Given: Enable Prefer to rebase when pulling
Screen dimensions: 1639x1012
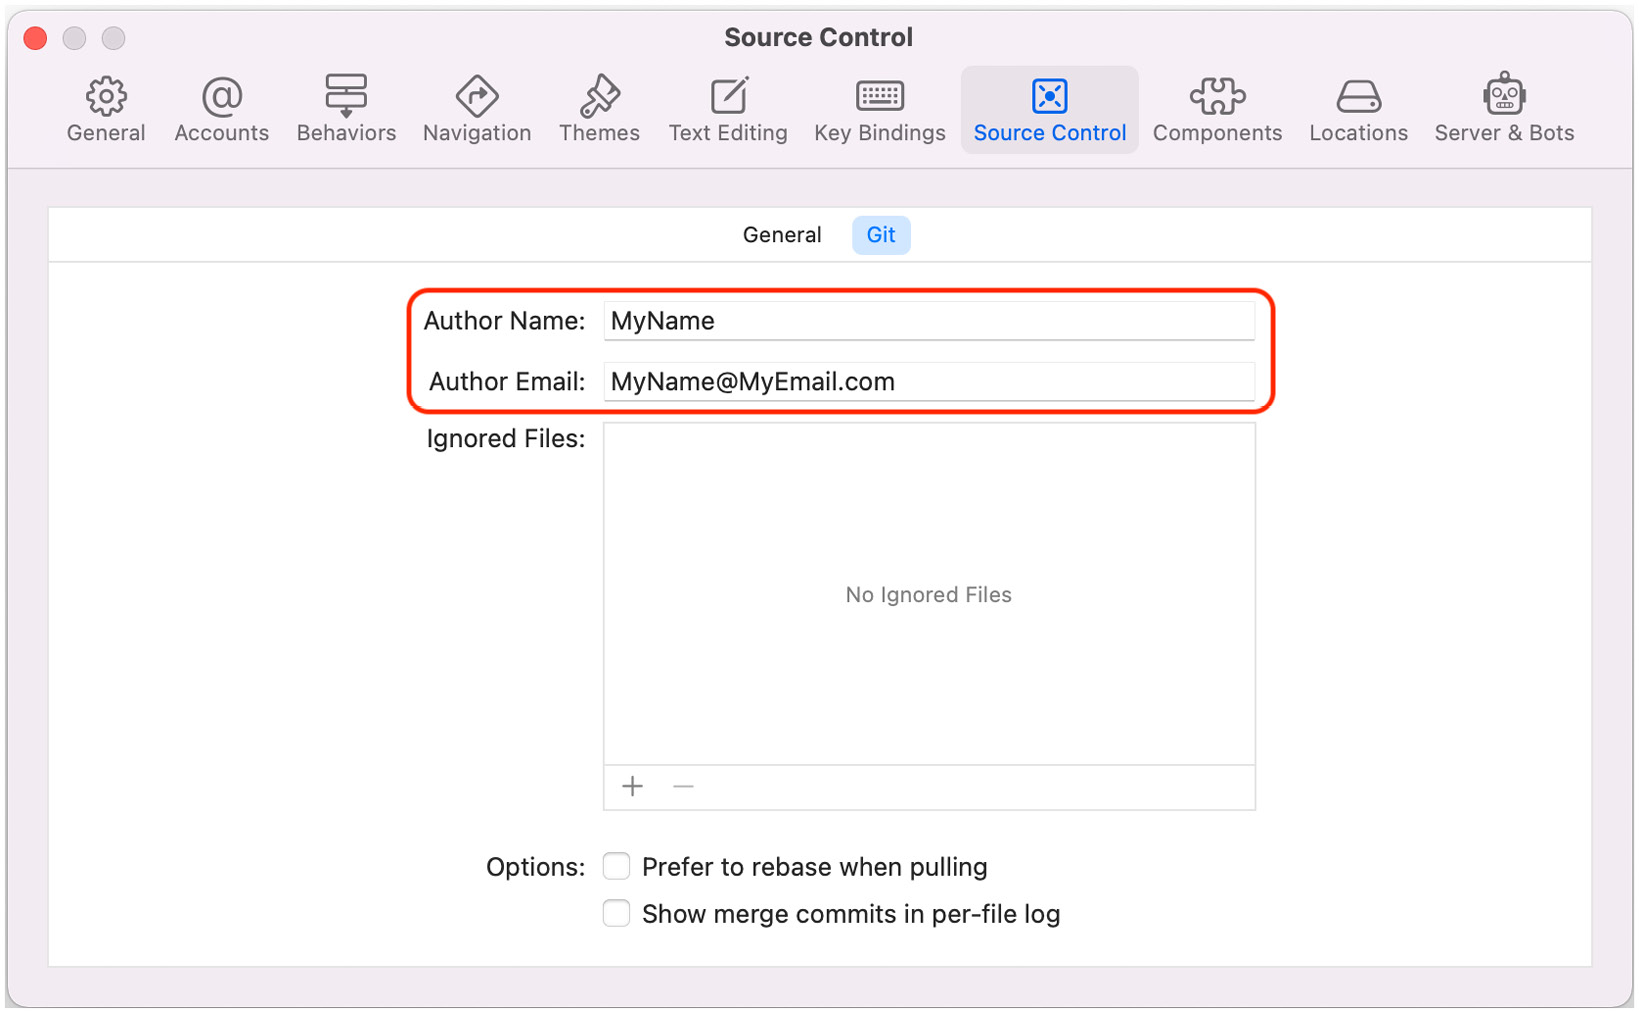Looking at the screenshot, I should tap(616, 866).
